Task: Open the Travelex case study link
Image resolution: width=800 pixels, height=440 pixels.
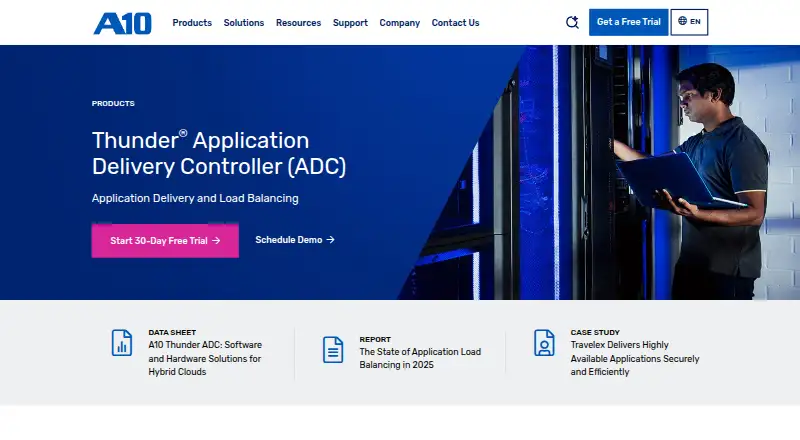Action: point(635,358)
